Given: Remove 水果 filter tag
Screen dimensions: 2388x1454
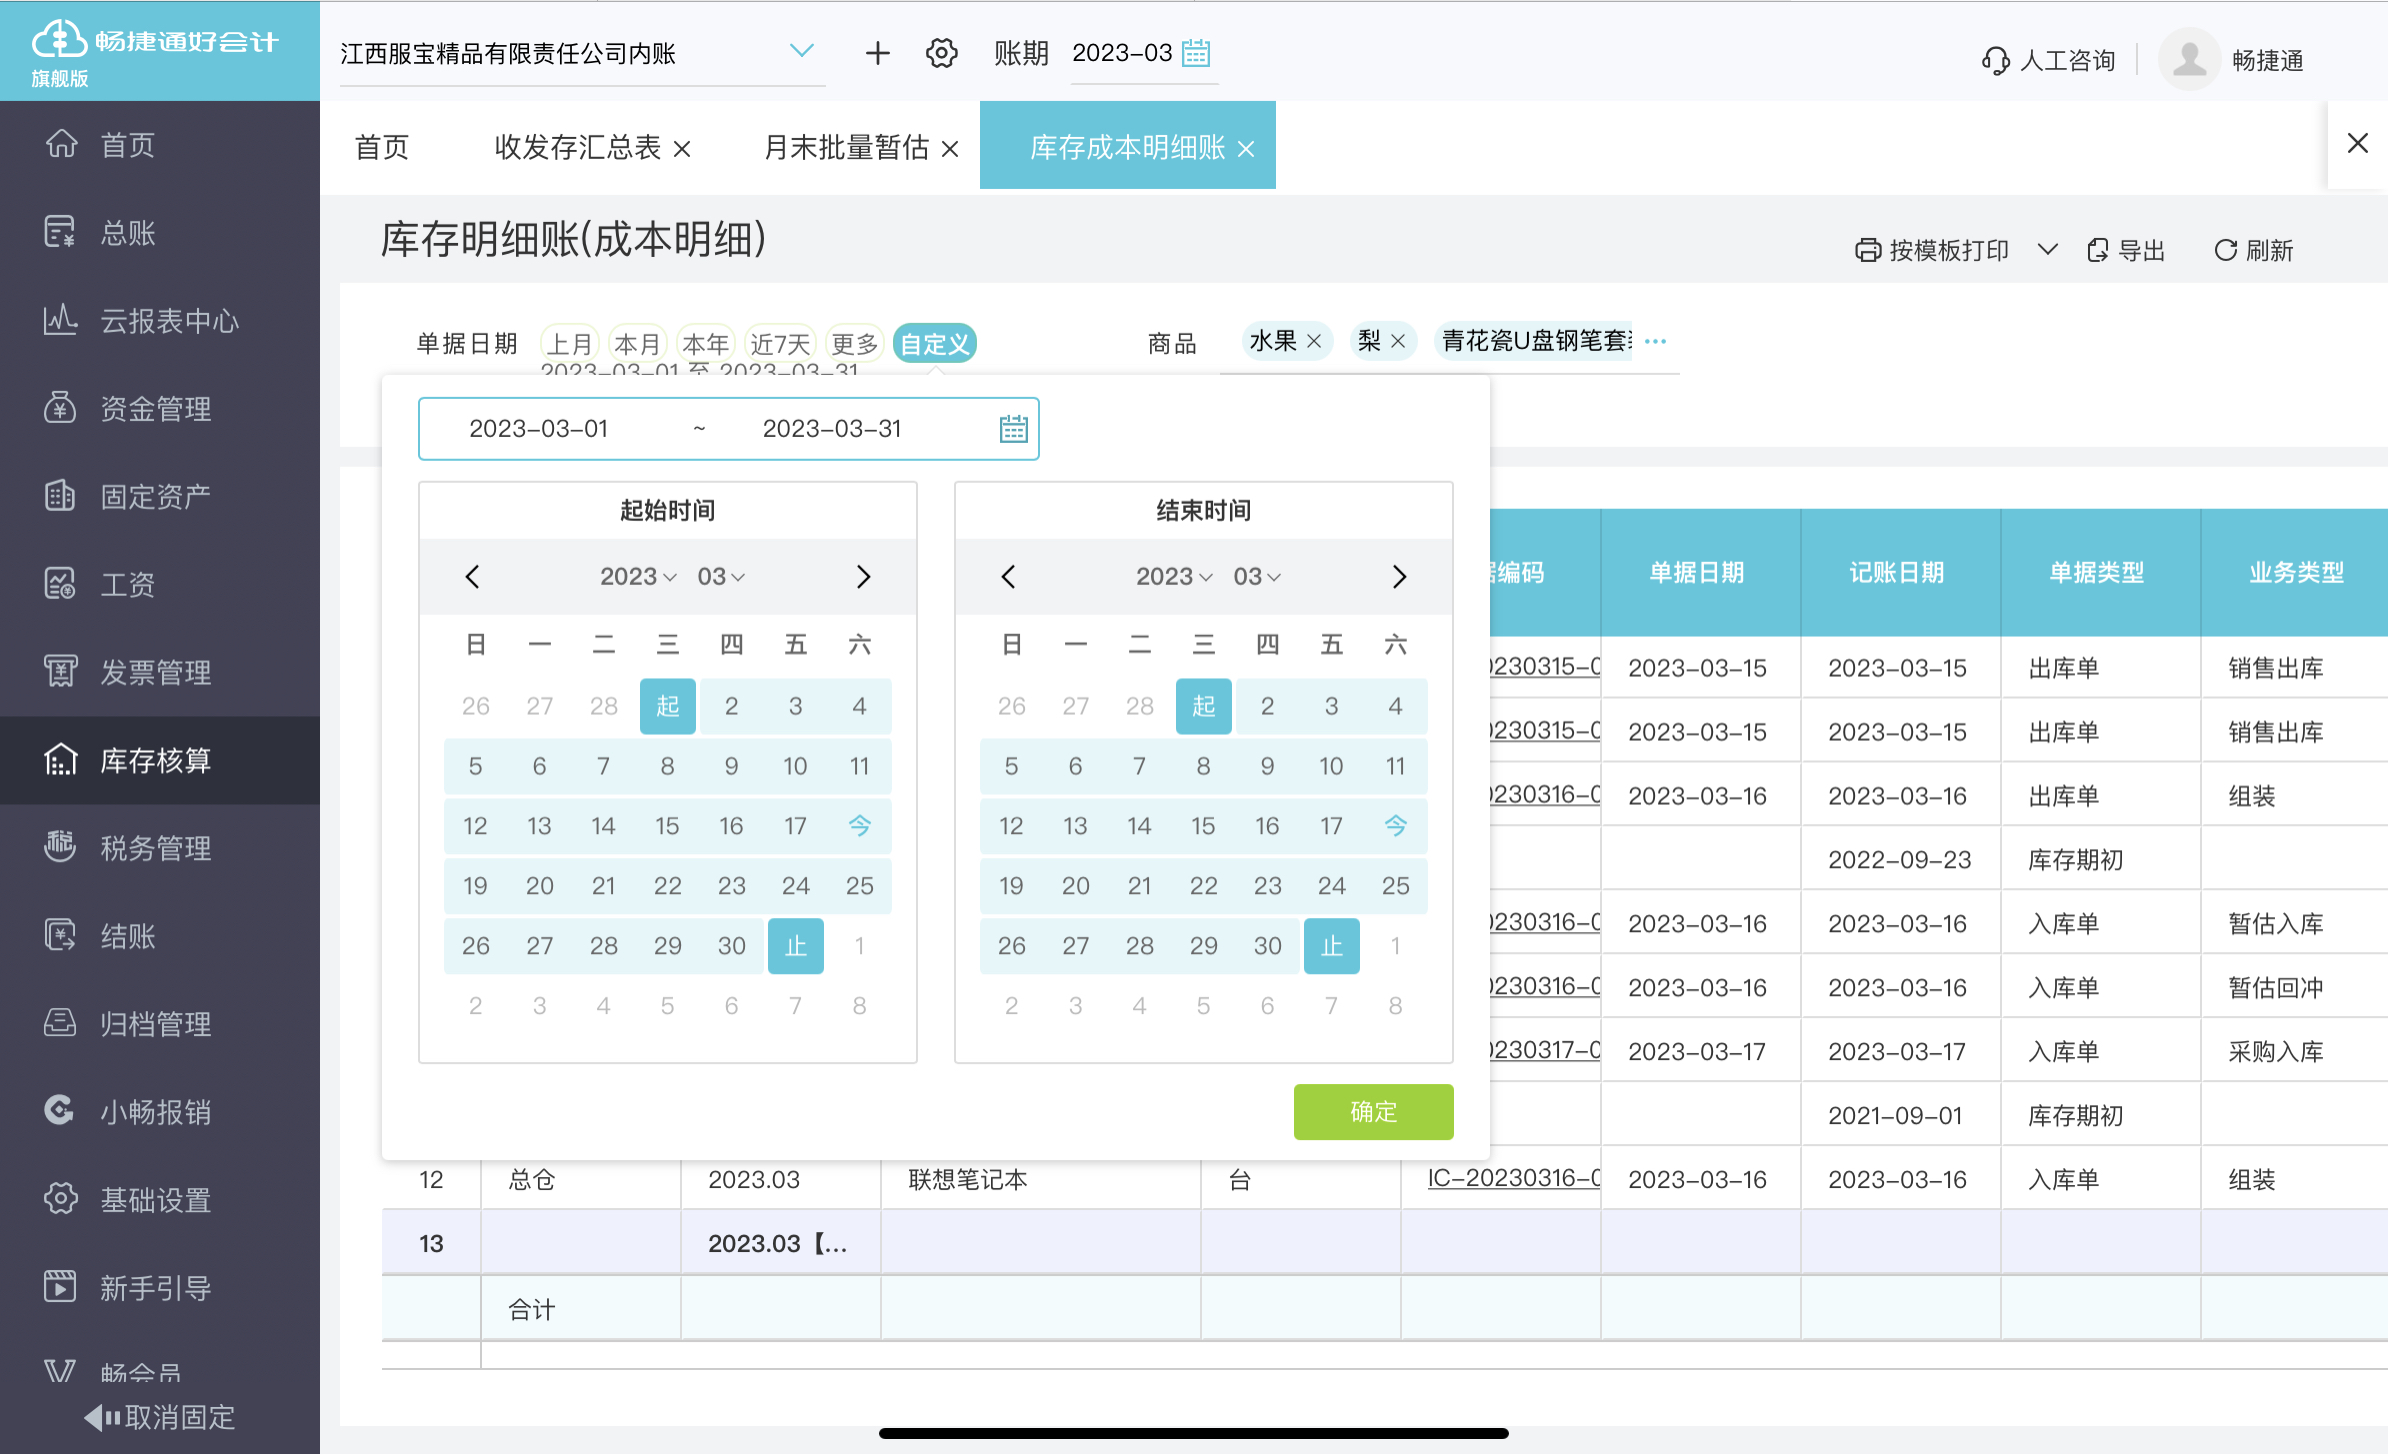Looking at the screenshot, I should point(1313,341).
